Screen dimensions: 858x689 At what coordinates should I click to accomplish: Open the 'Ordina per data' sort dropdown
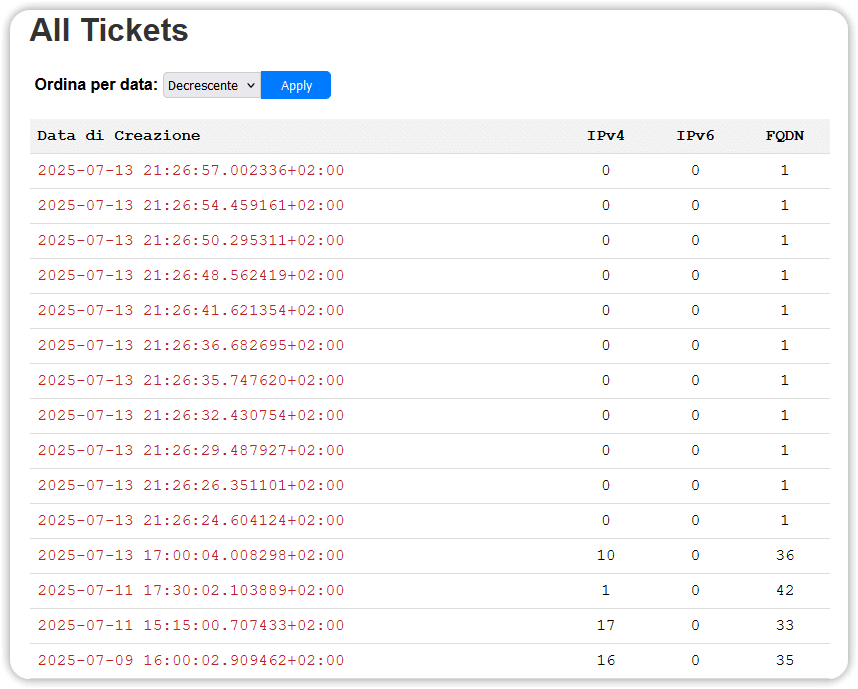[x=210, y=85]
